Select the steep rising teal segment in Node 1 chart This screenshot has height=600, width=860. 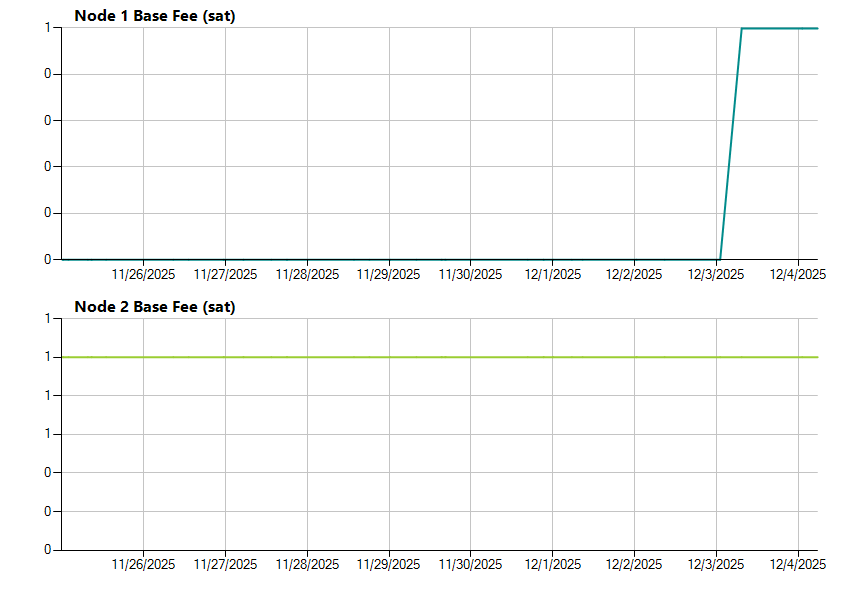pos(731,143)
